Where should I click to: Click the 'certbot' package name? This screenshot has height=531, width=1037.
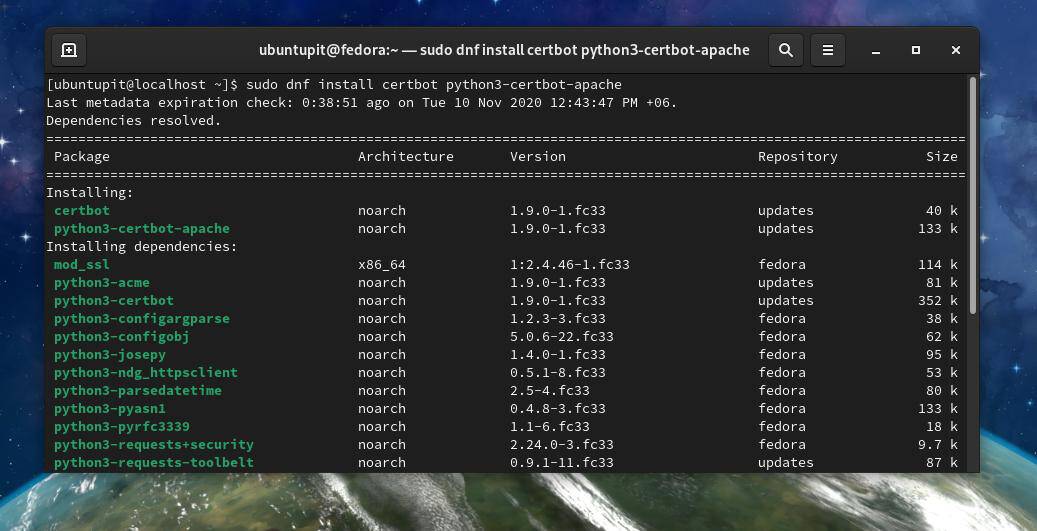point(82,210)
